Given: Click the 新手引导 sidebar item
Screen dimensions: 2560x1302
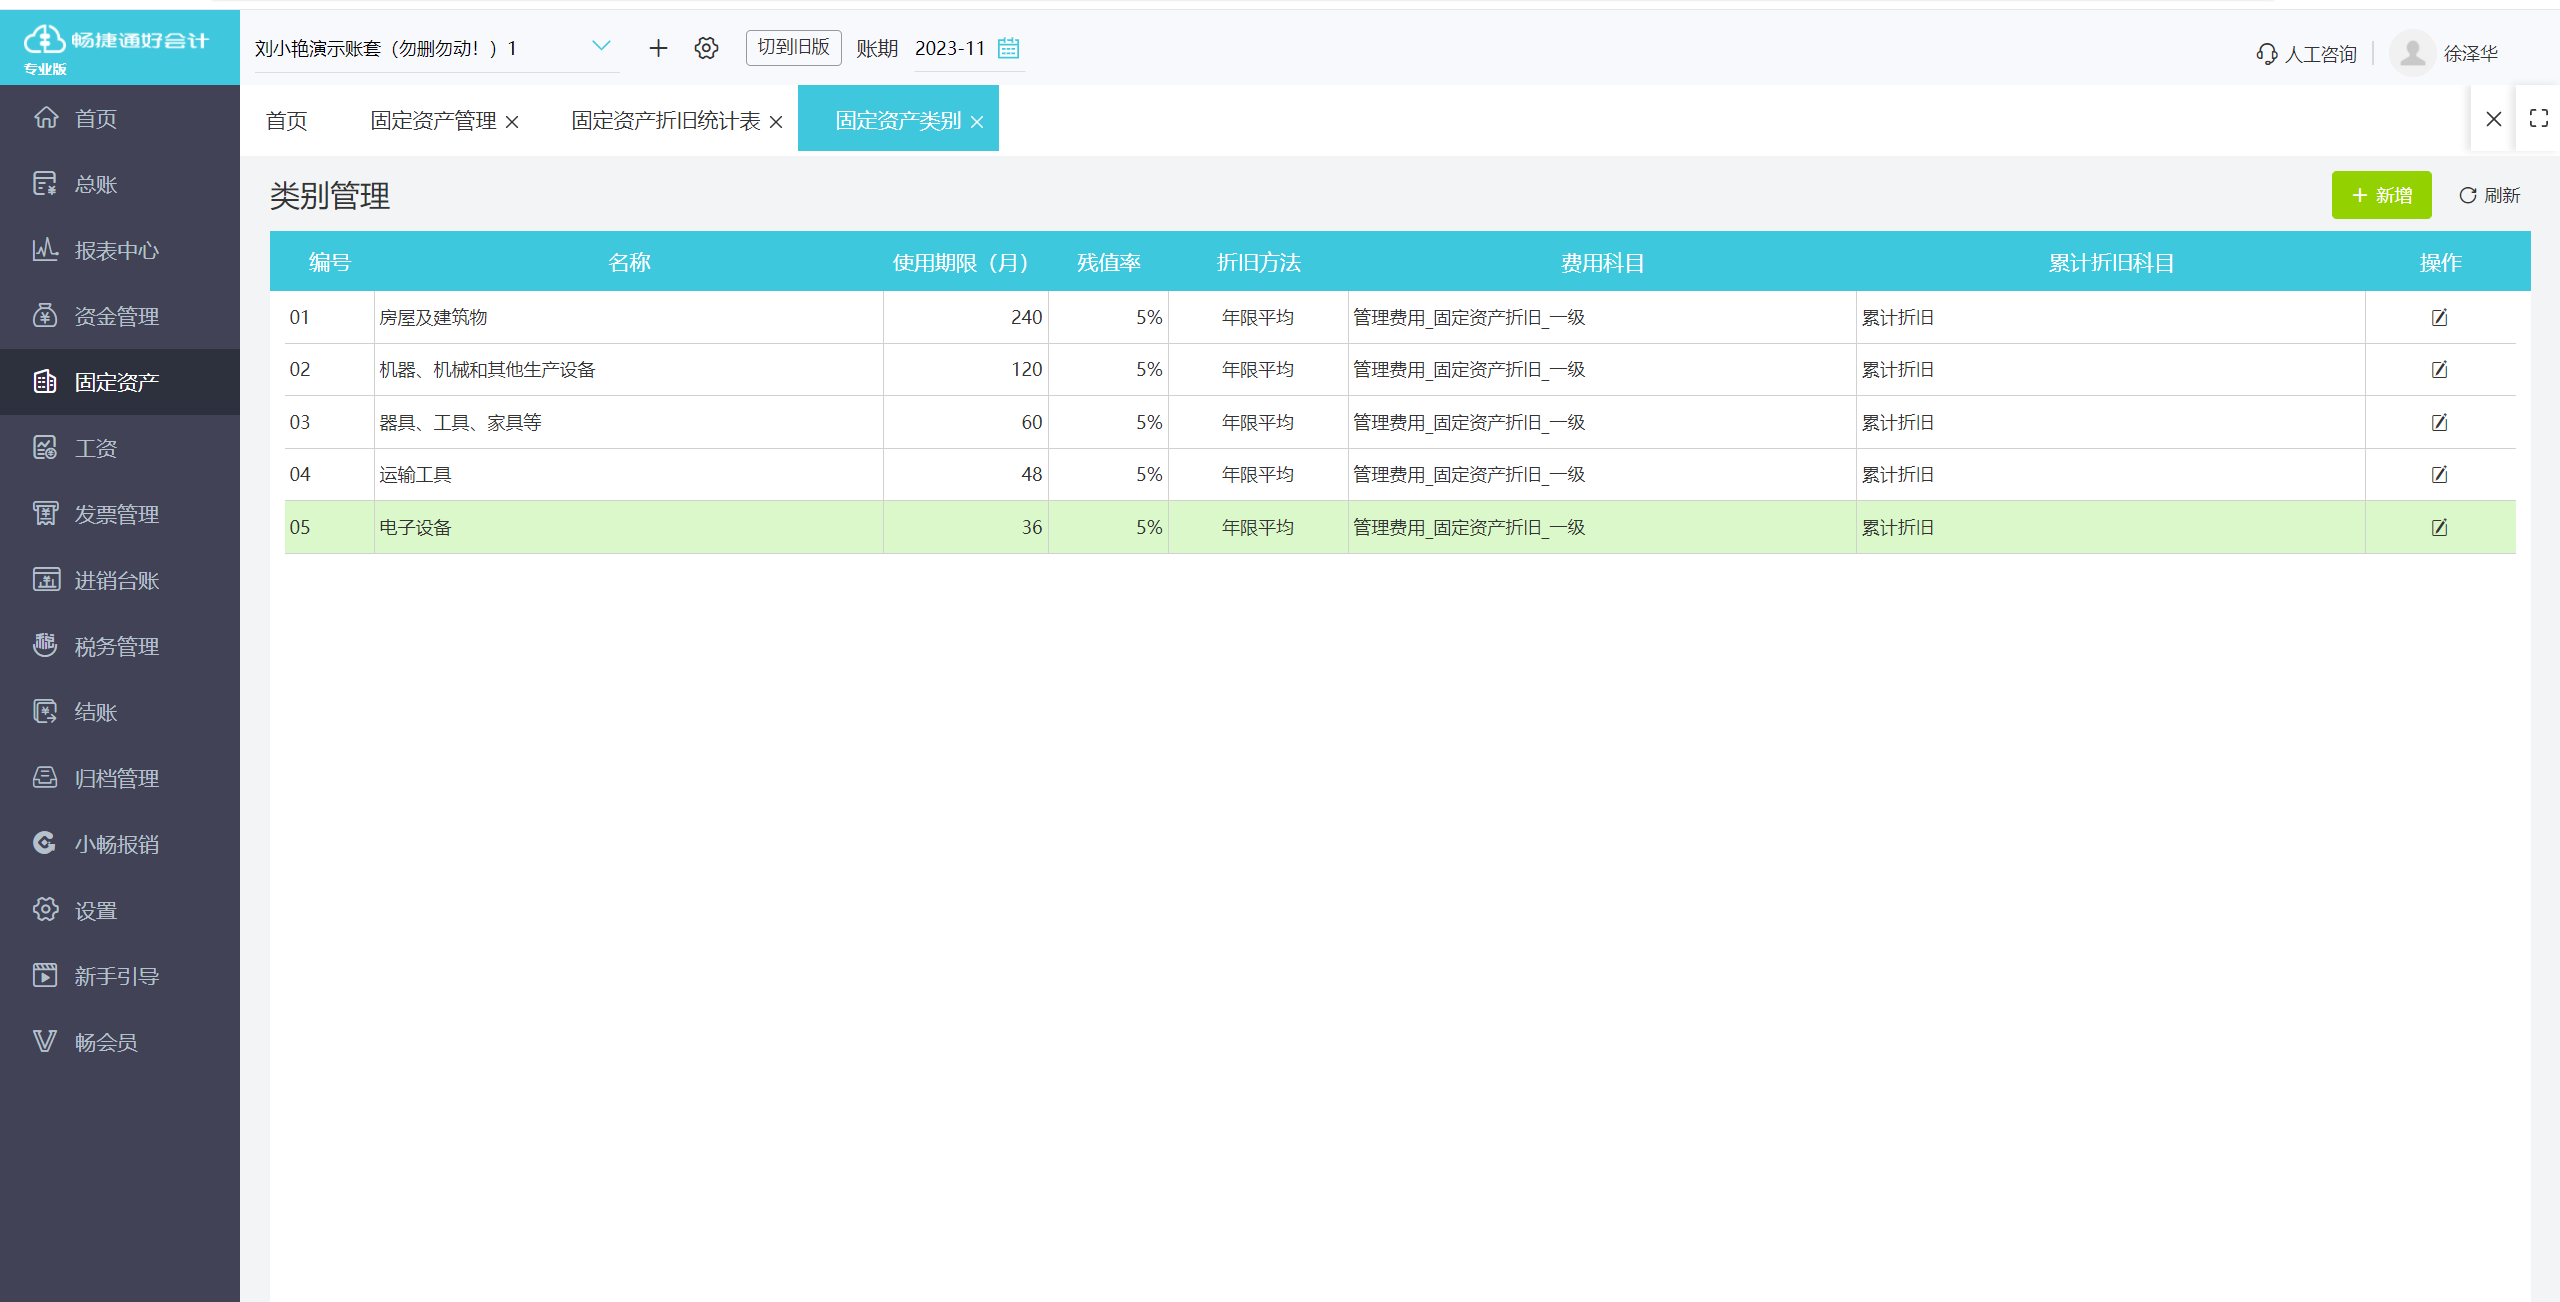Looking at the screenshot, I should [115, 975].
